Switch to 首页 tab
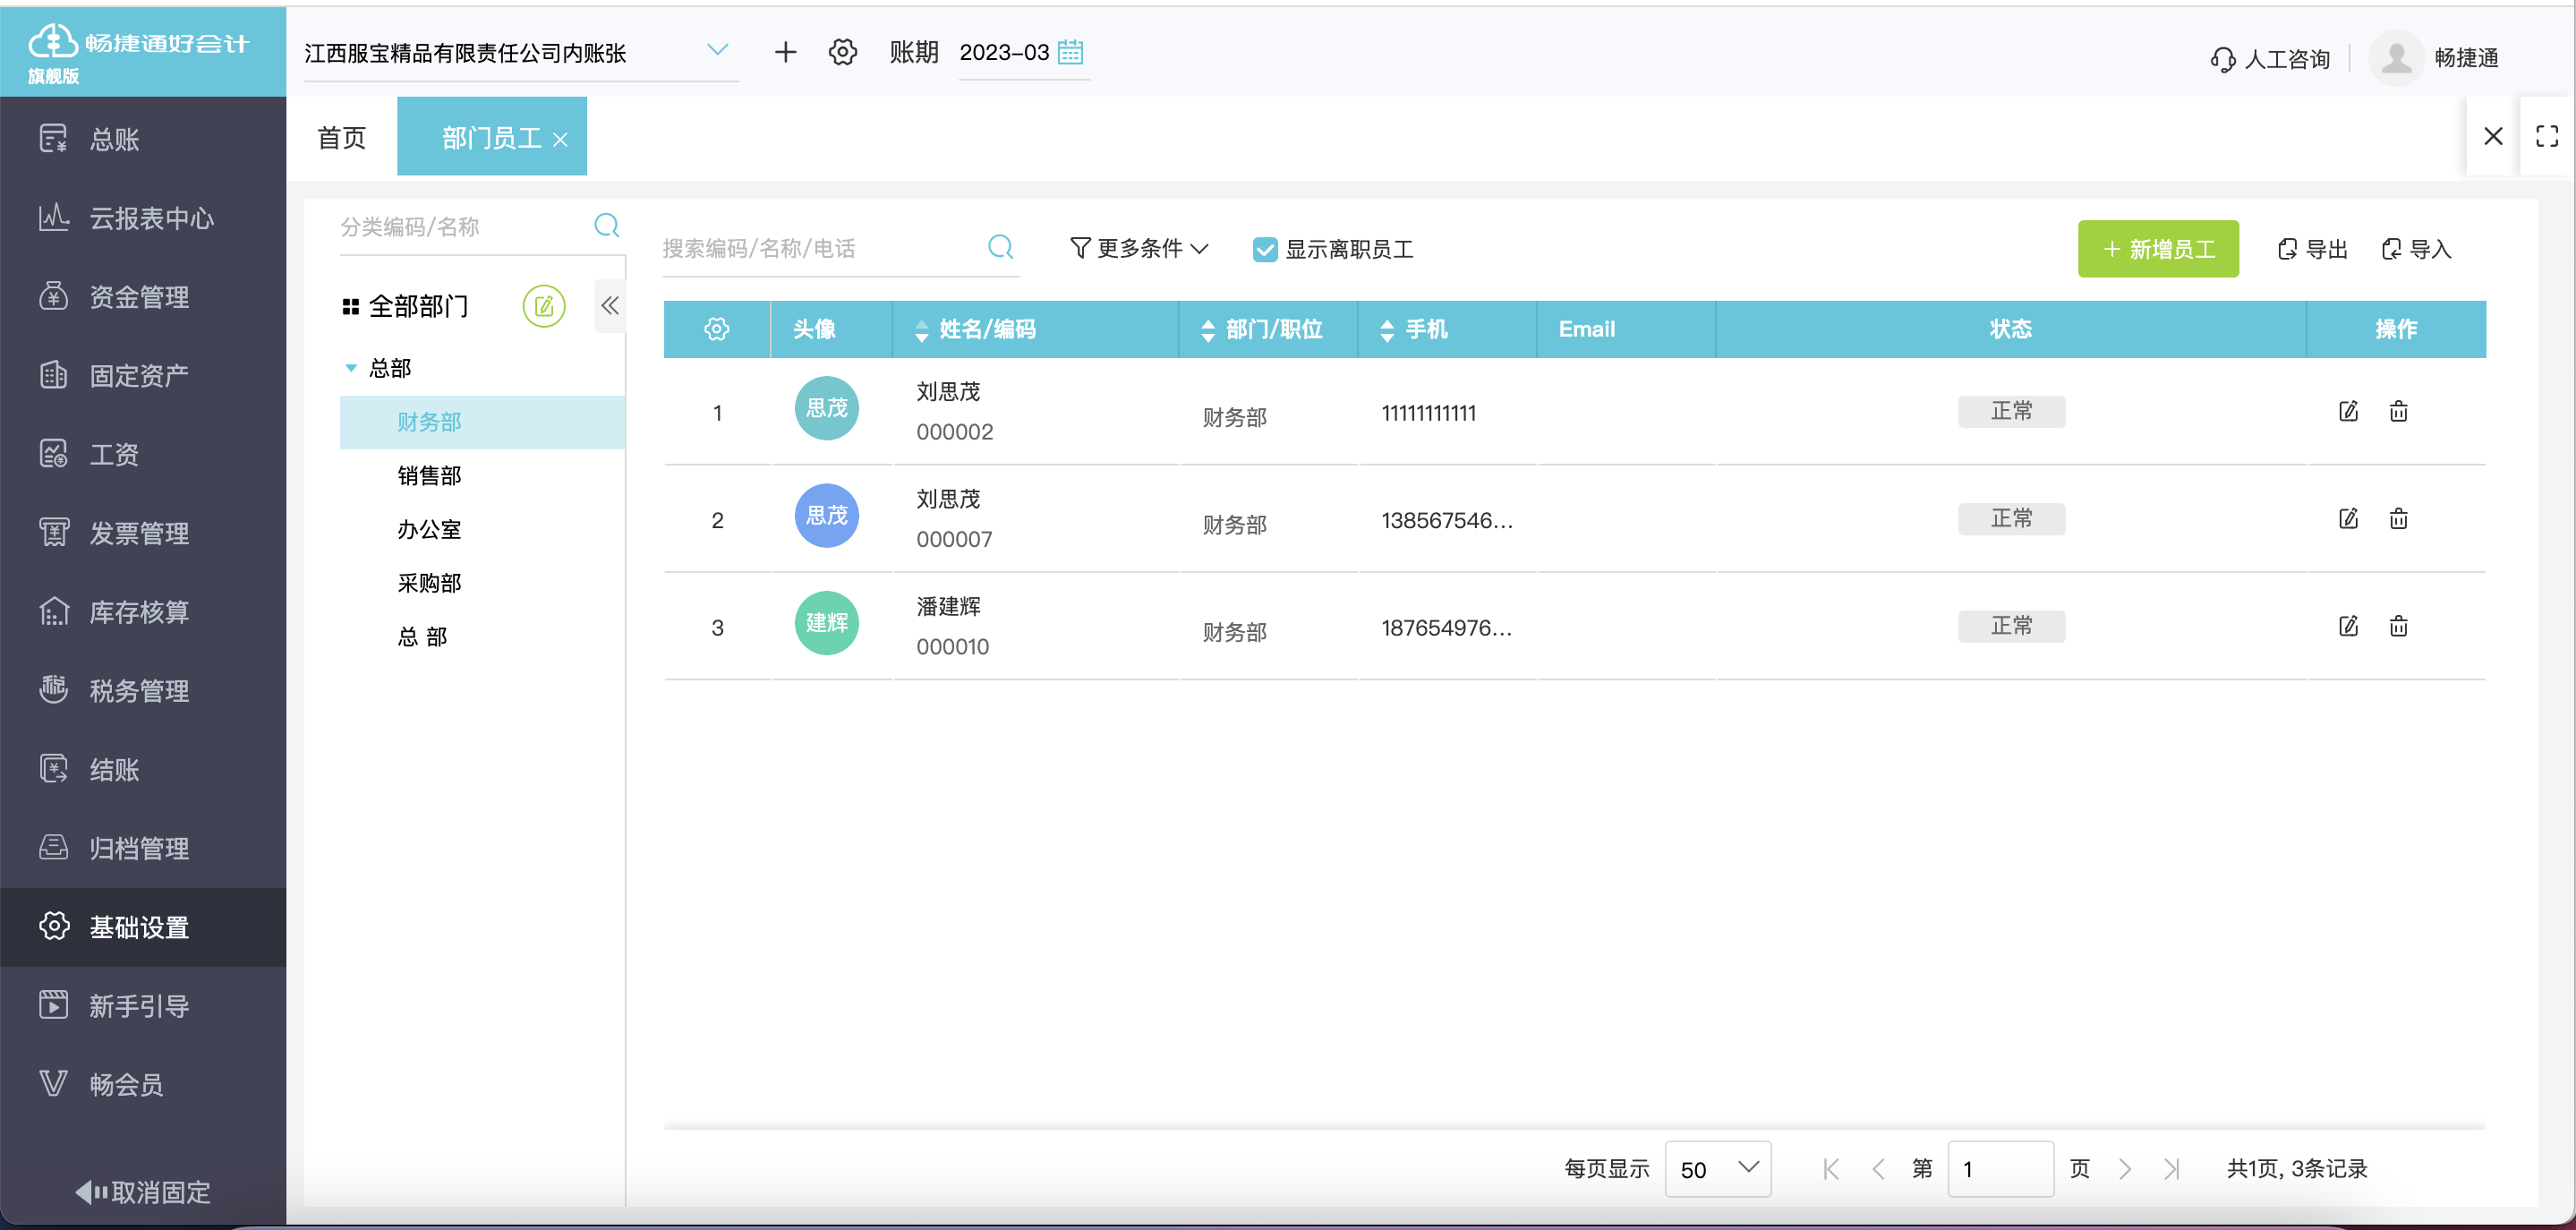 pos(342,138)
